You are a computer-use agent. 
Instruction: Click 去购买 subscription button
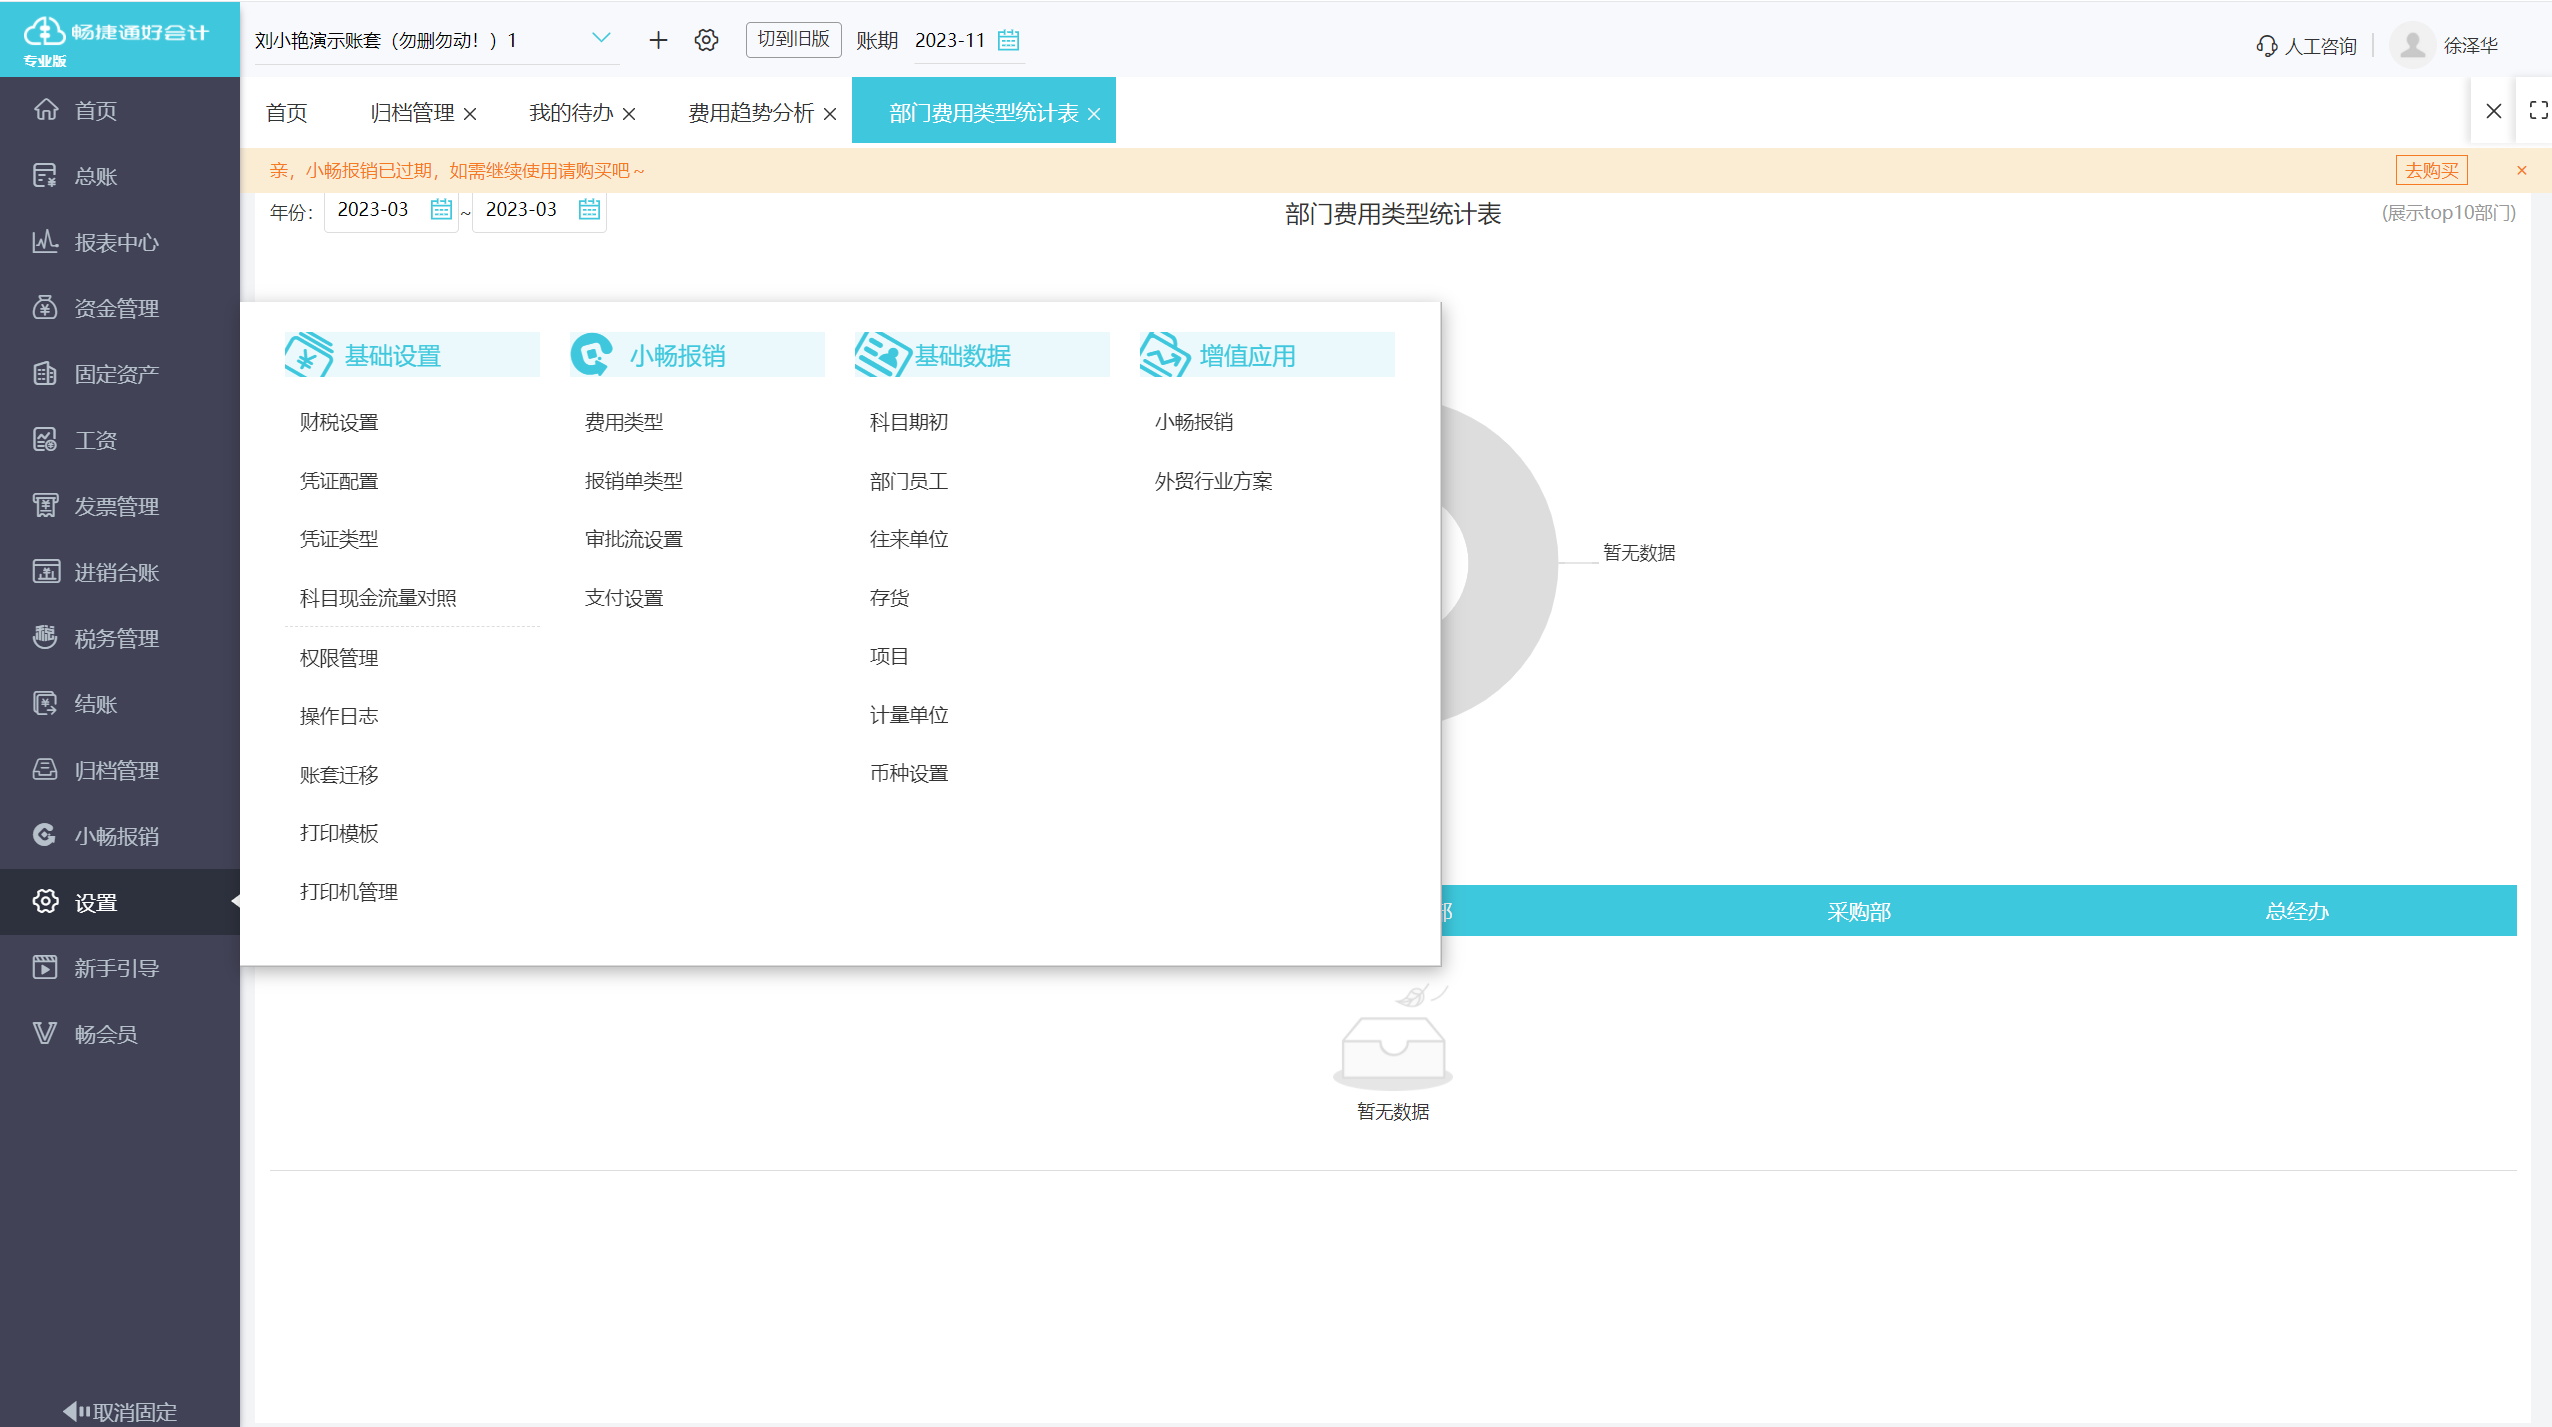coord(2435,168)
